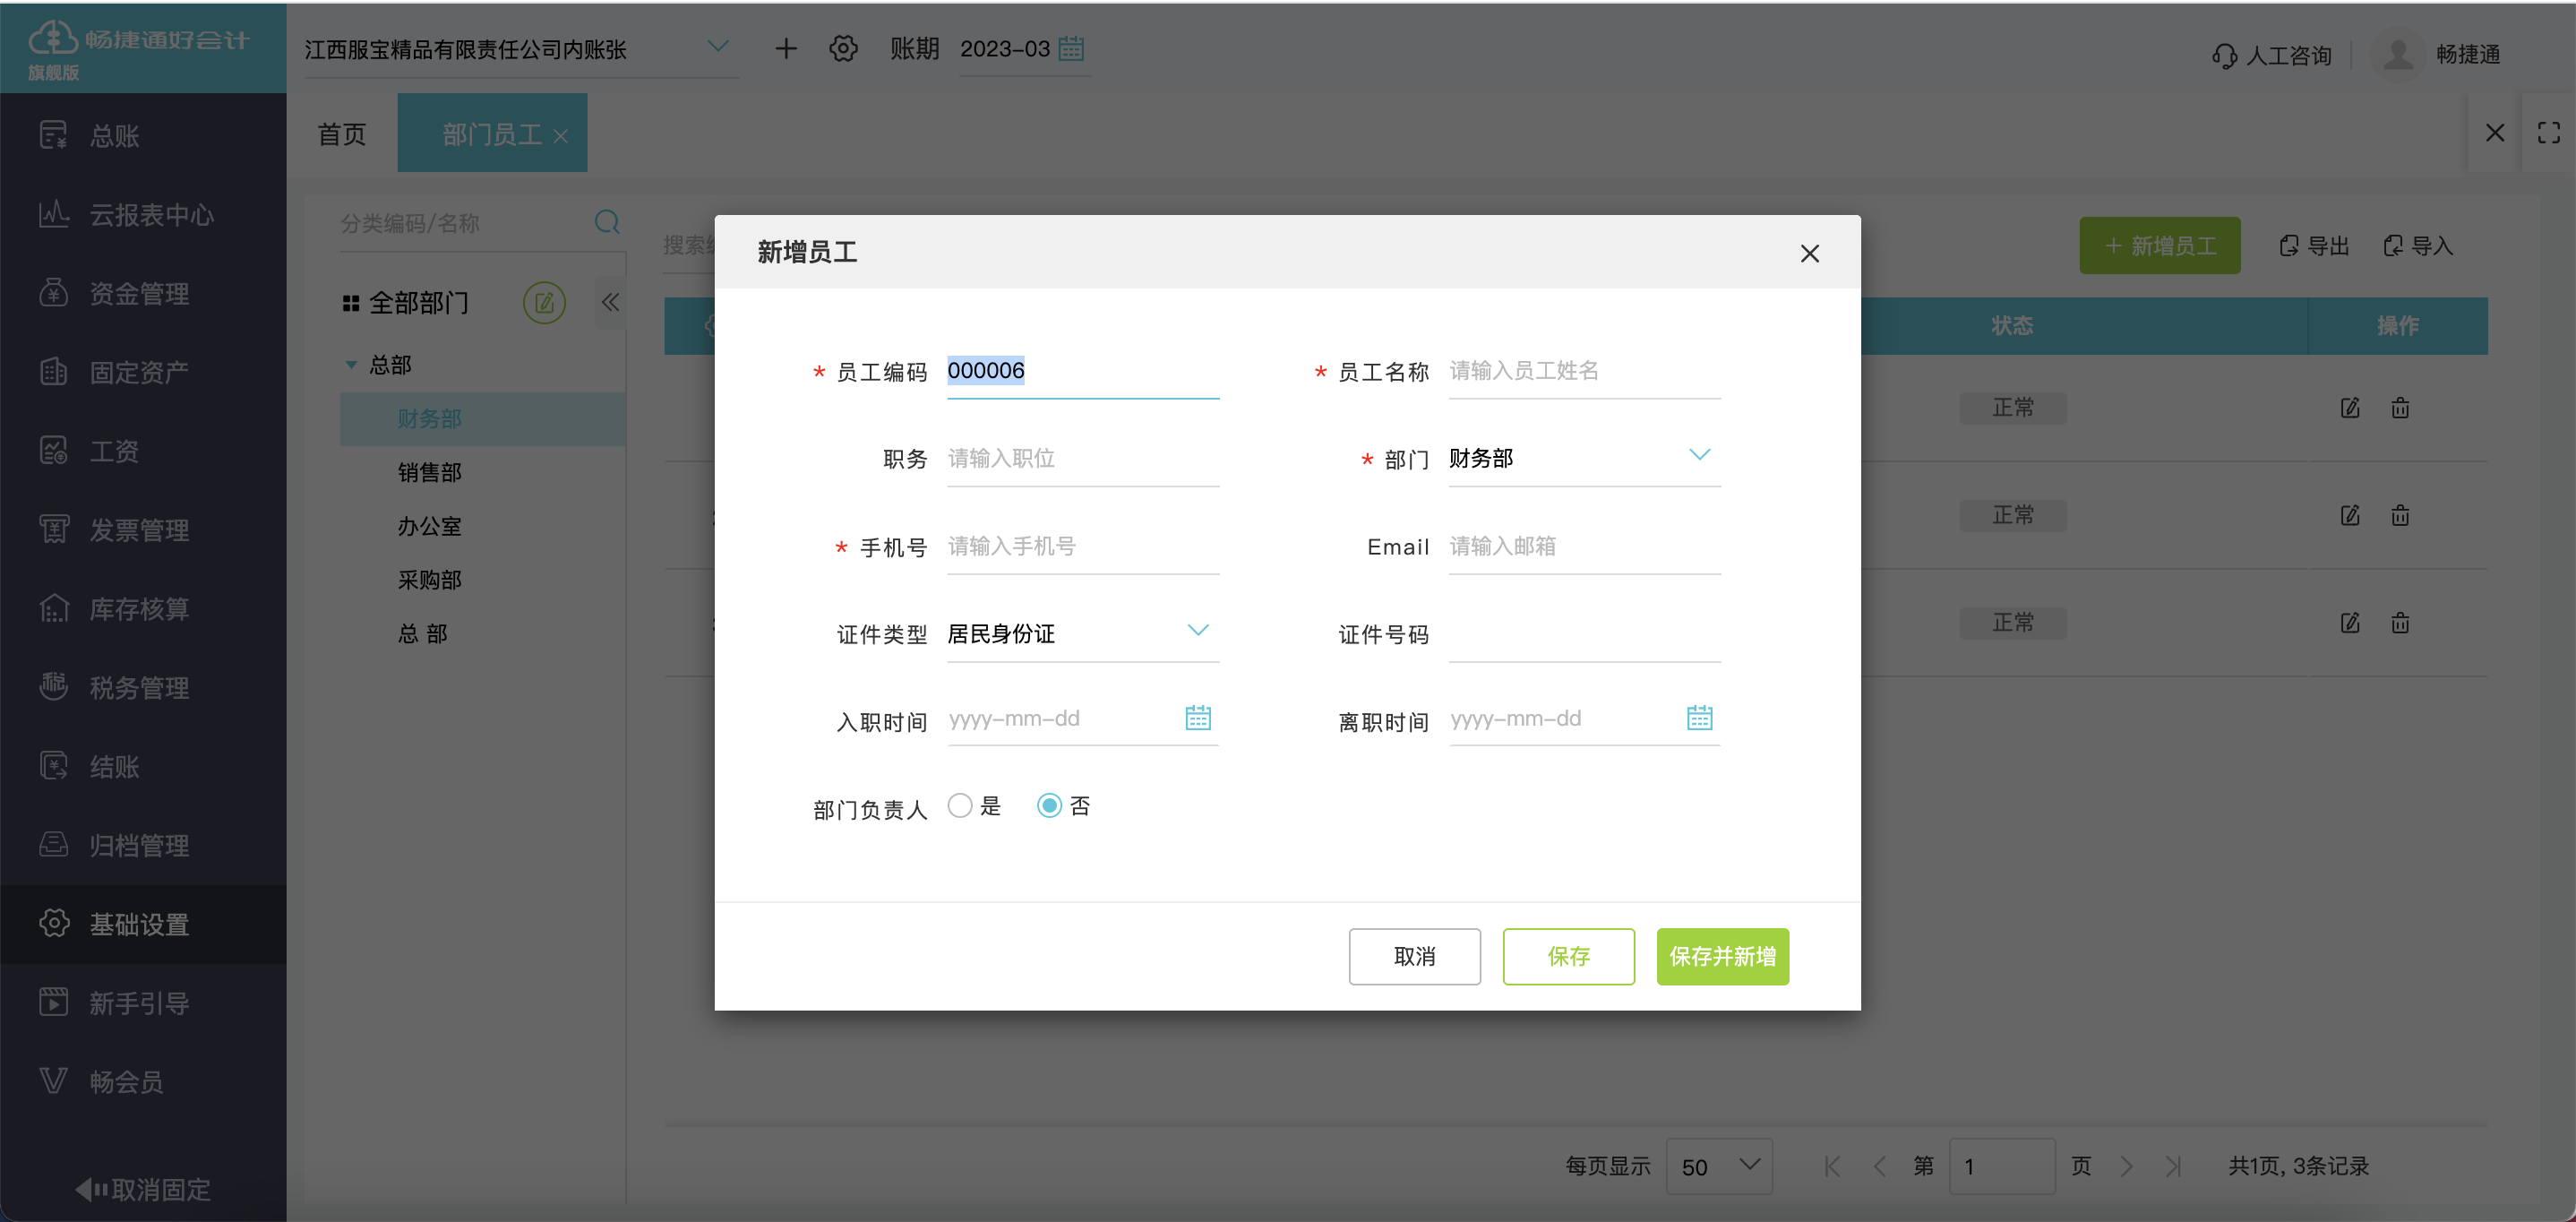Click the 首页 tab
Screen dimensions: 2576x1222
pyautogui.click(x=342, y=136)
